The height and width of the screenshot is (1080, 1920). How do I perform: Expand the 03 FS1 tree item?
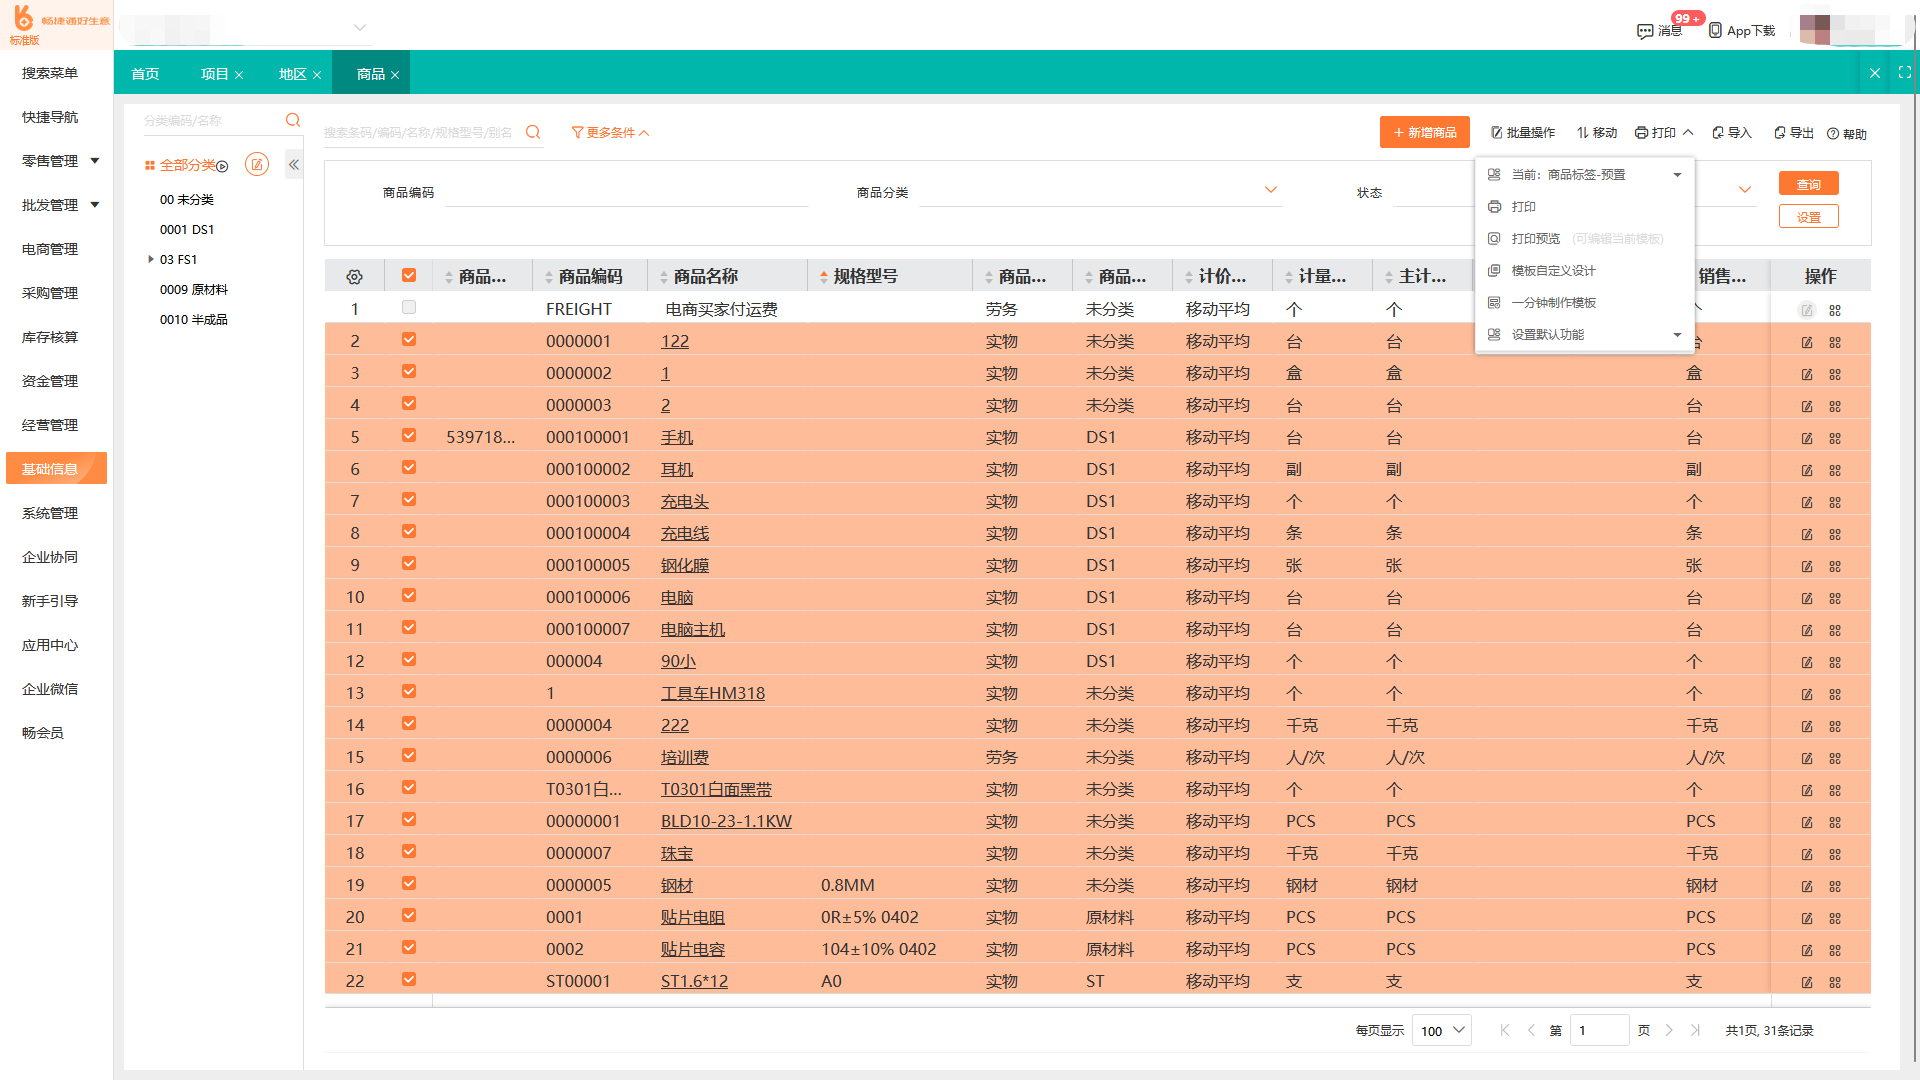point(149,258)
